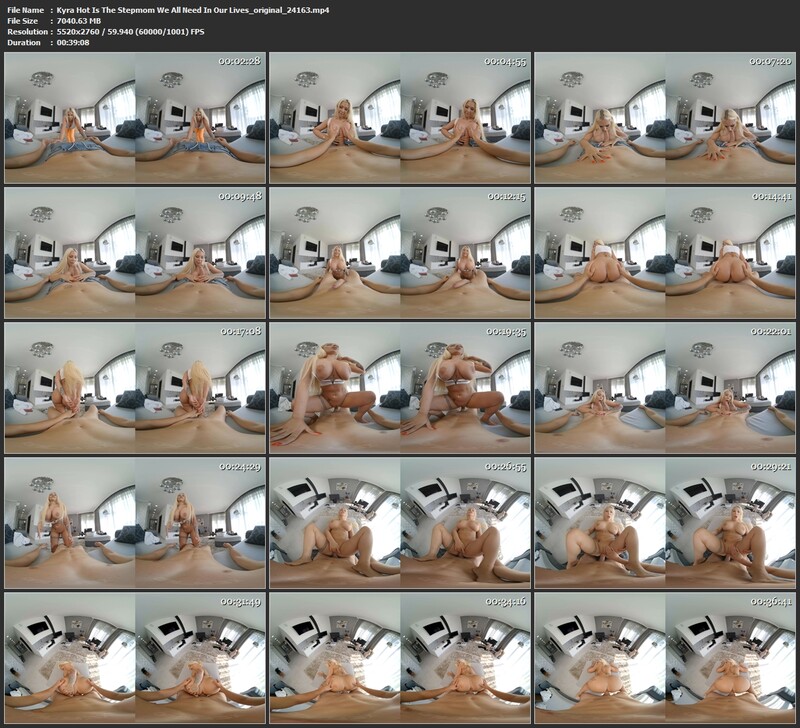Click the thumbnail at 00:07:20

click(x=665, y=118)
